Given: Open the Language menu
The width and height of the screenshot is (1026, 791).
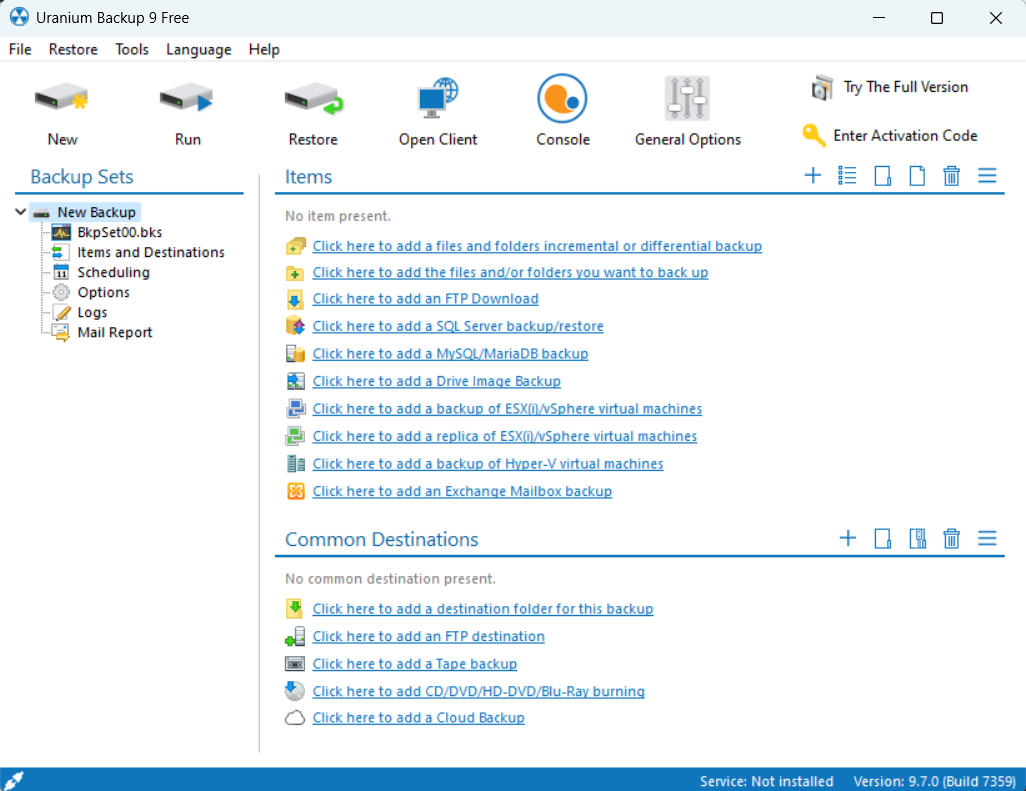Looking at the screenshot, I should pos(198,49).
